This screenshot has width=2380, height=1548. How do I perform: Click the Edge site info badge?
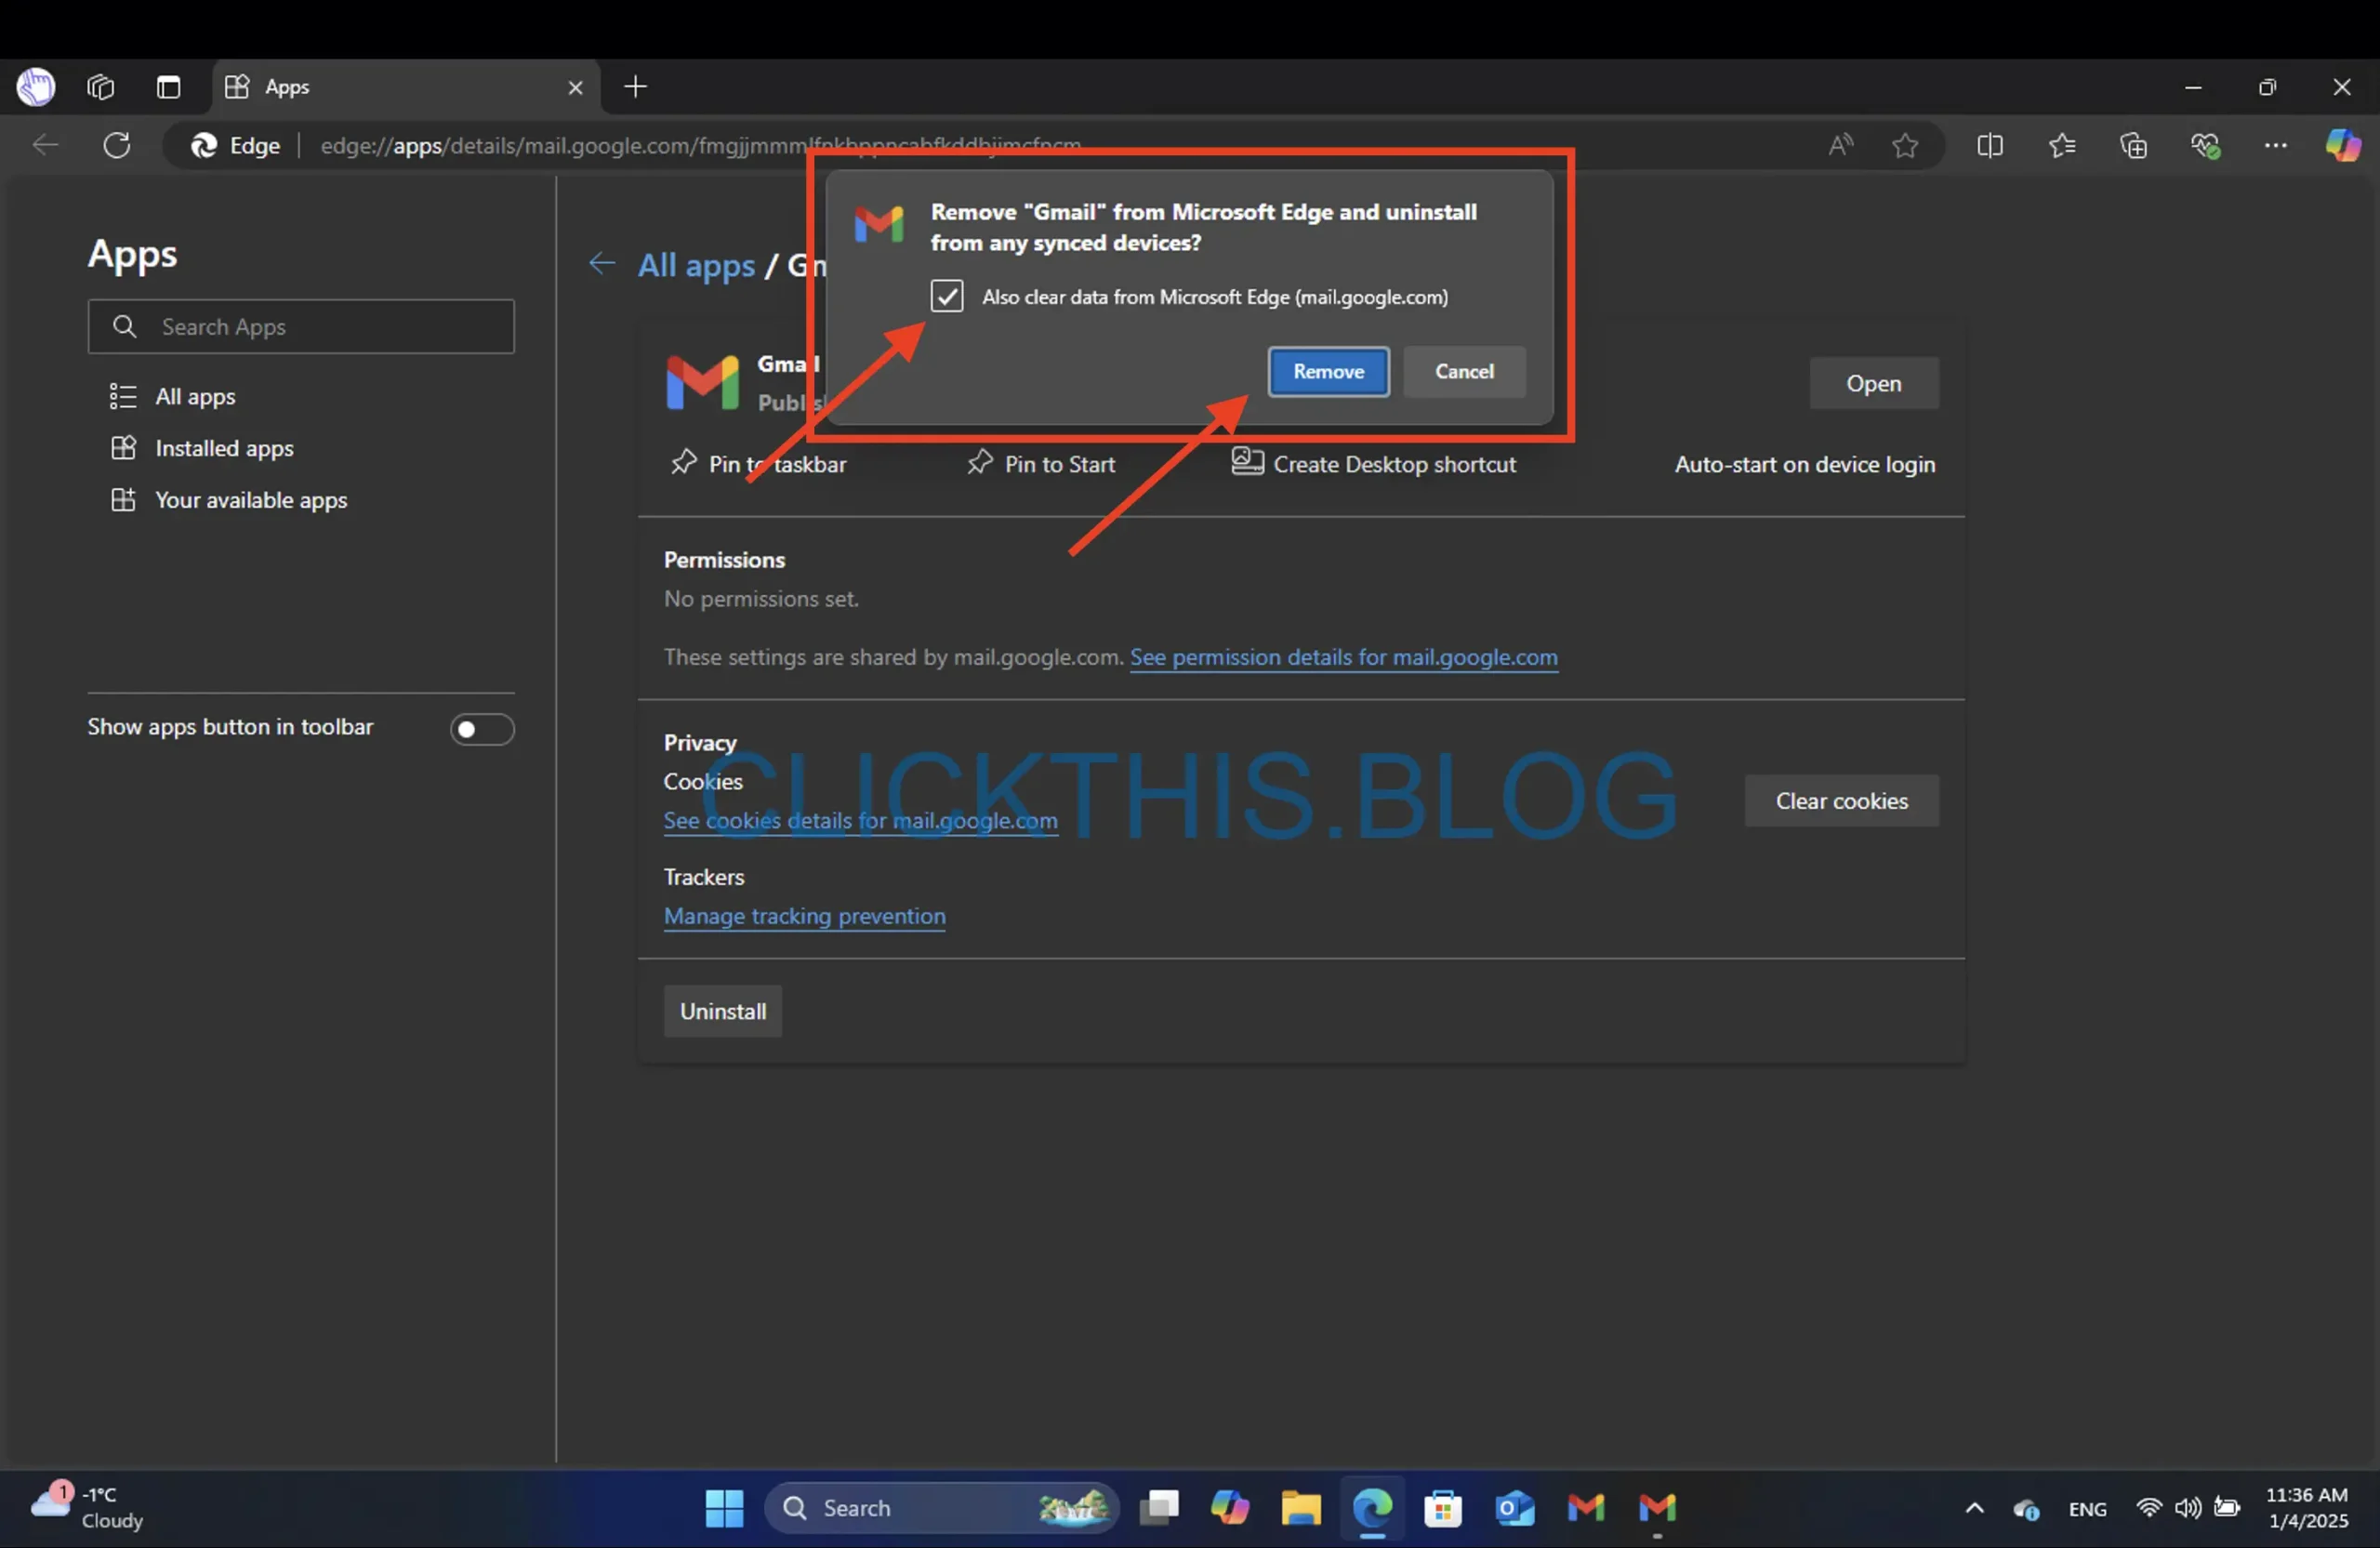(236, 146)
